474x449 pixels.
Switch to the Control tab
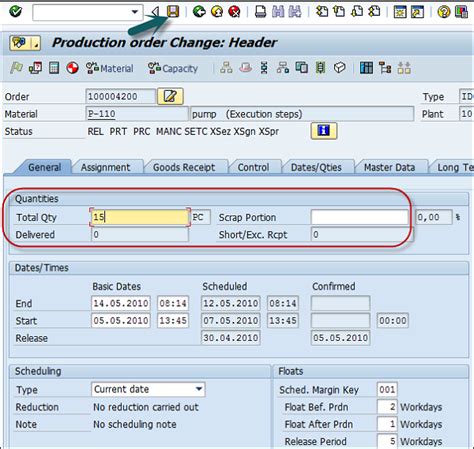point(253,167)
